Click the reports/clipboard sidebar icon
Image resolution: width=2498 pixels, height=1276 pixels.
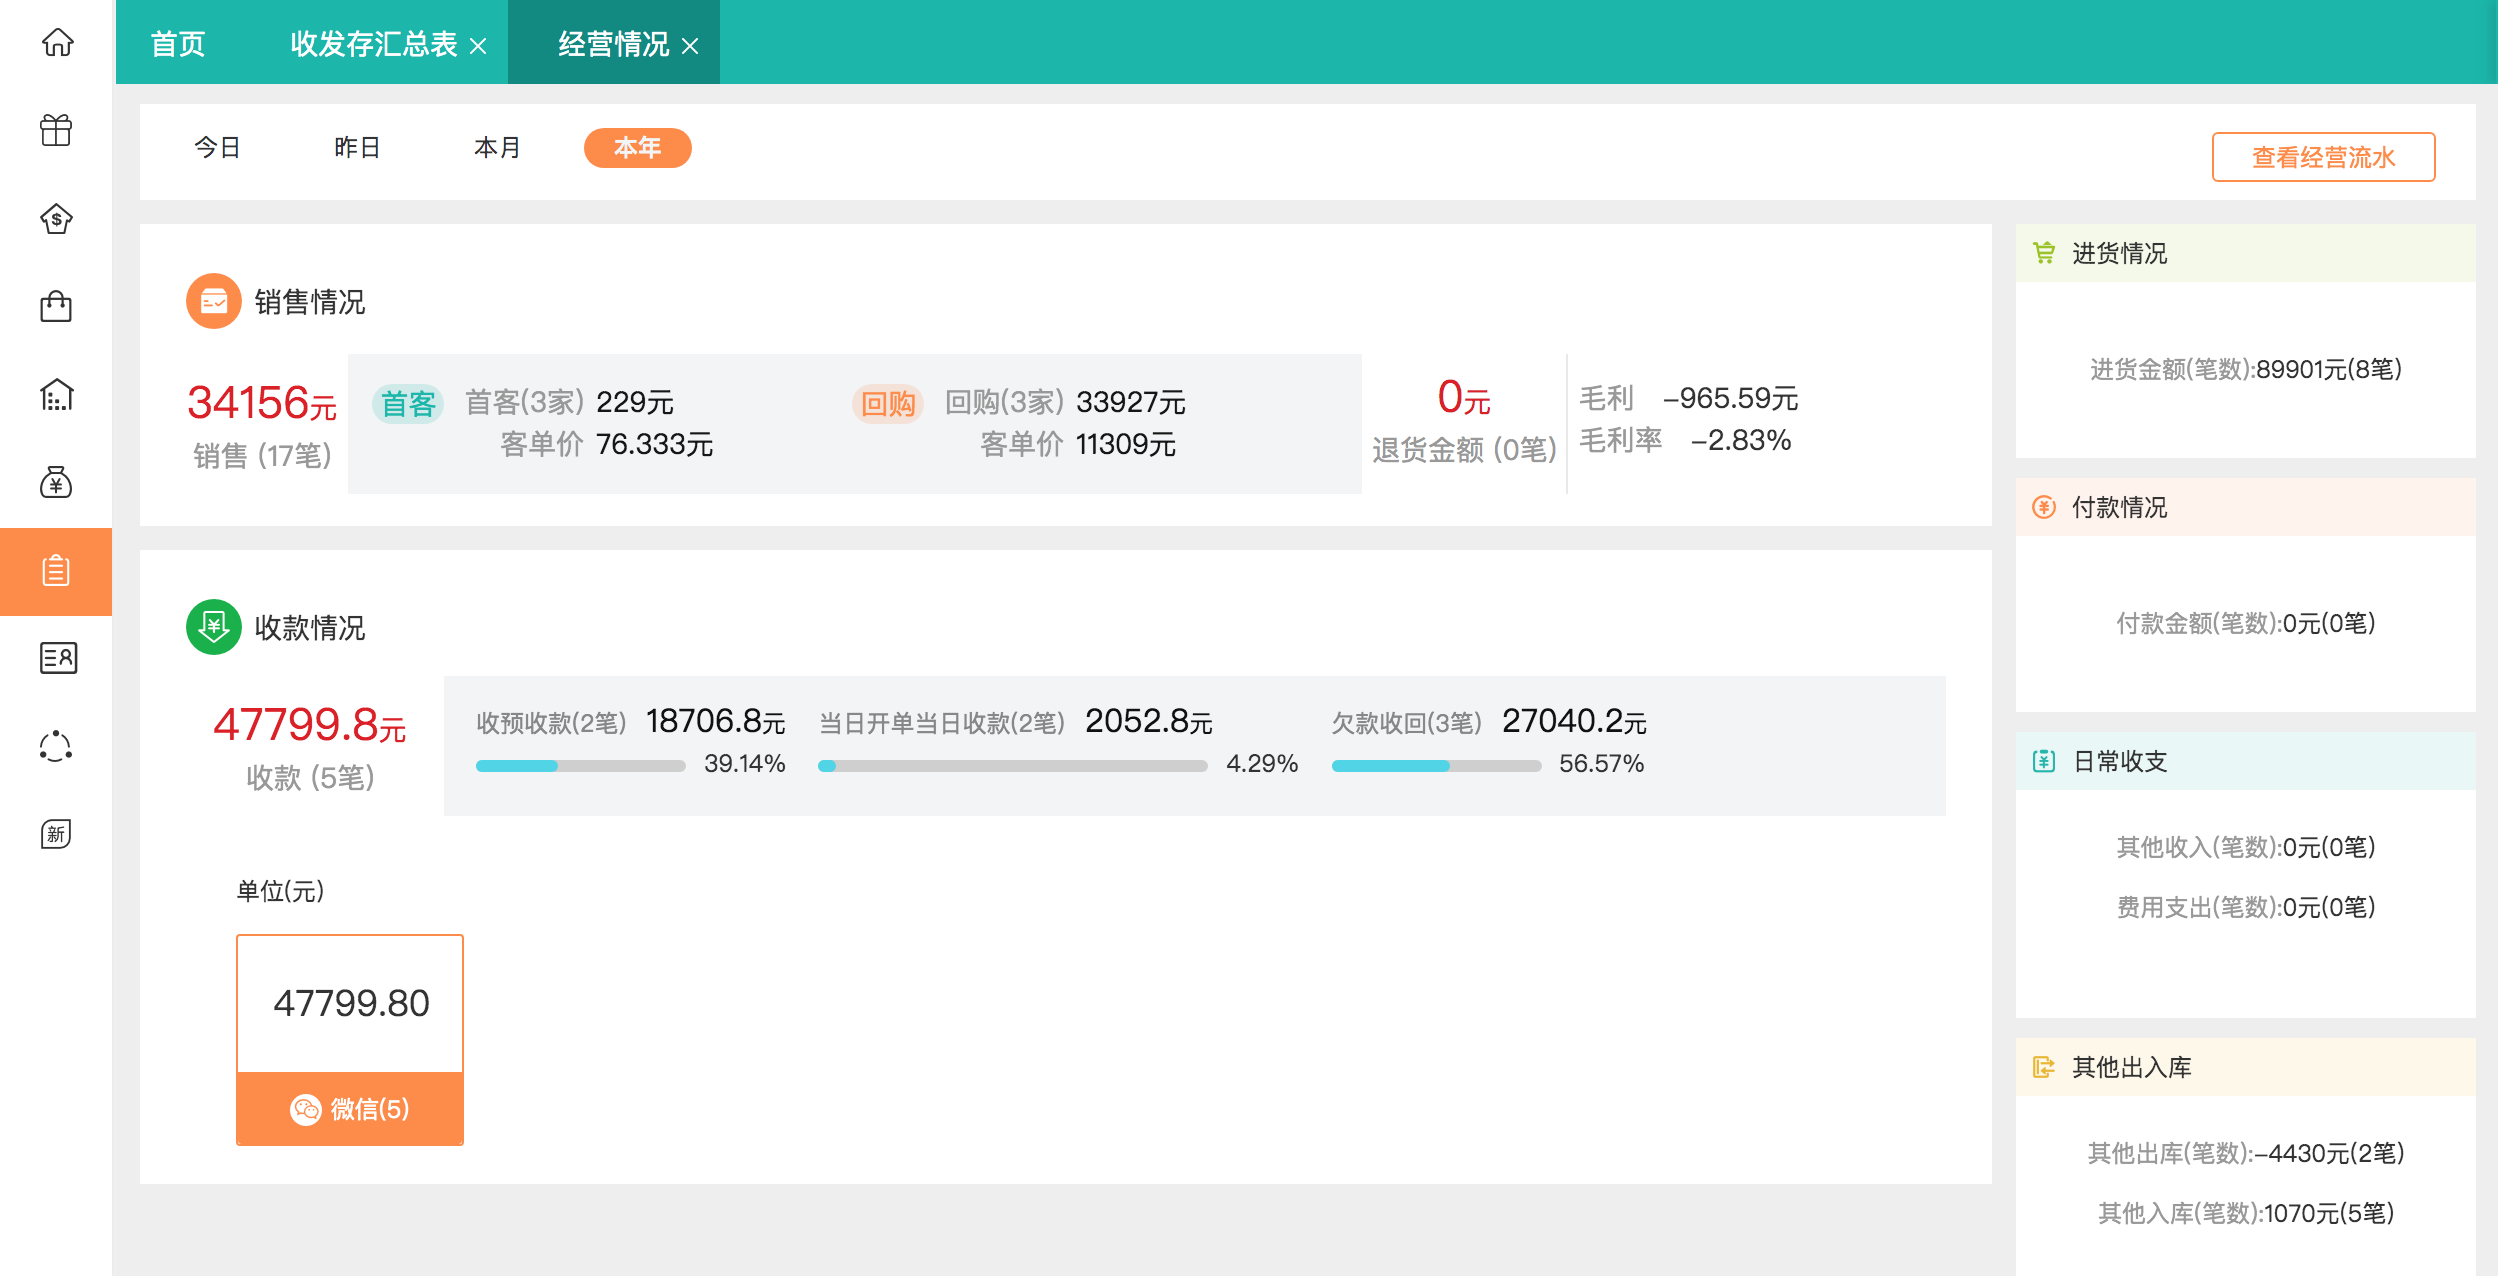point(55,571)
